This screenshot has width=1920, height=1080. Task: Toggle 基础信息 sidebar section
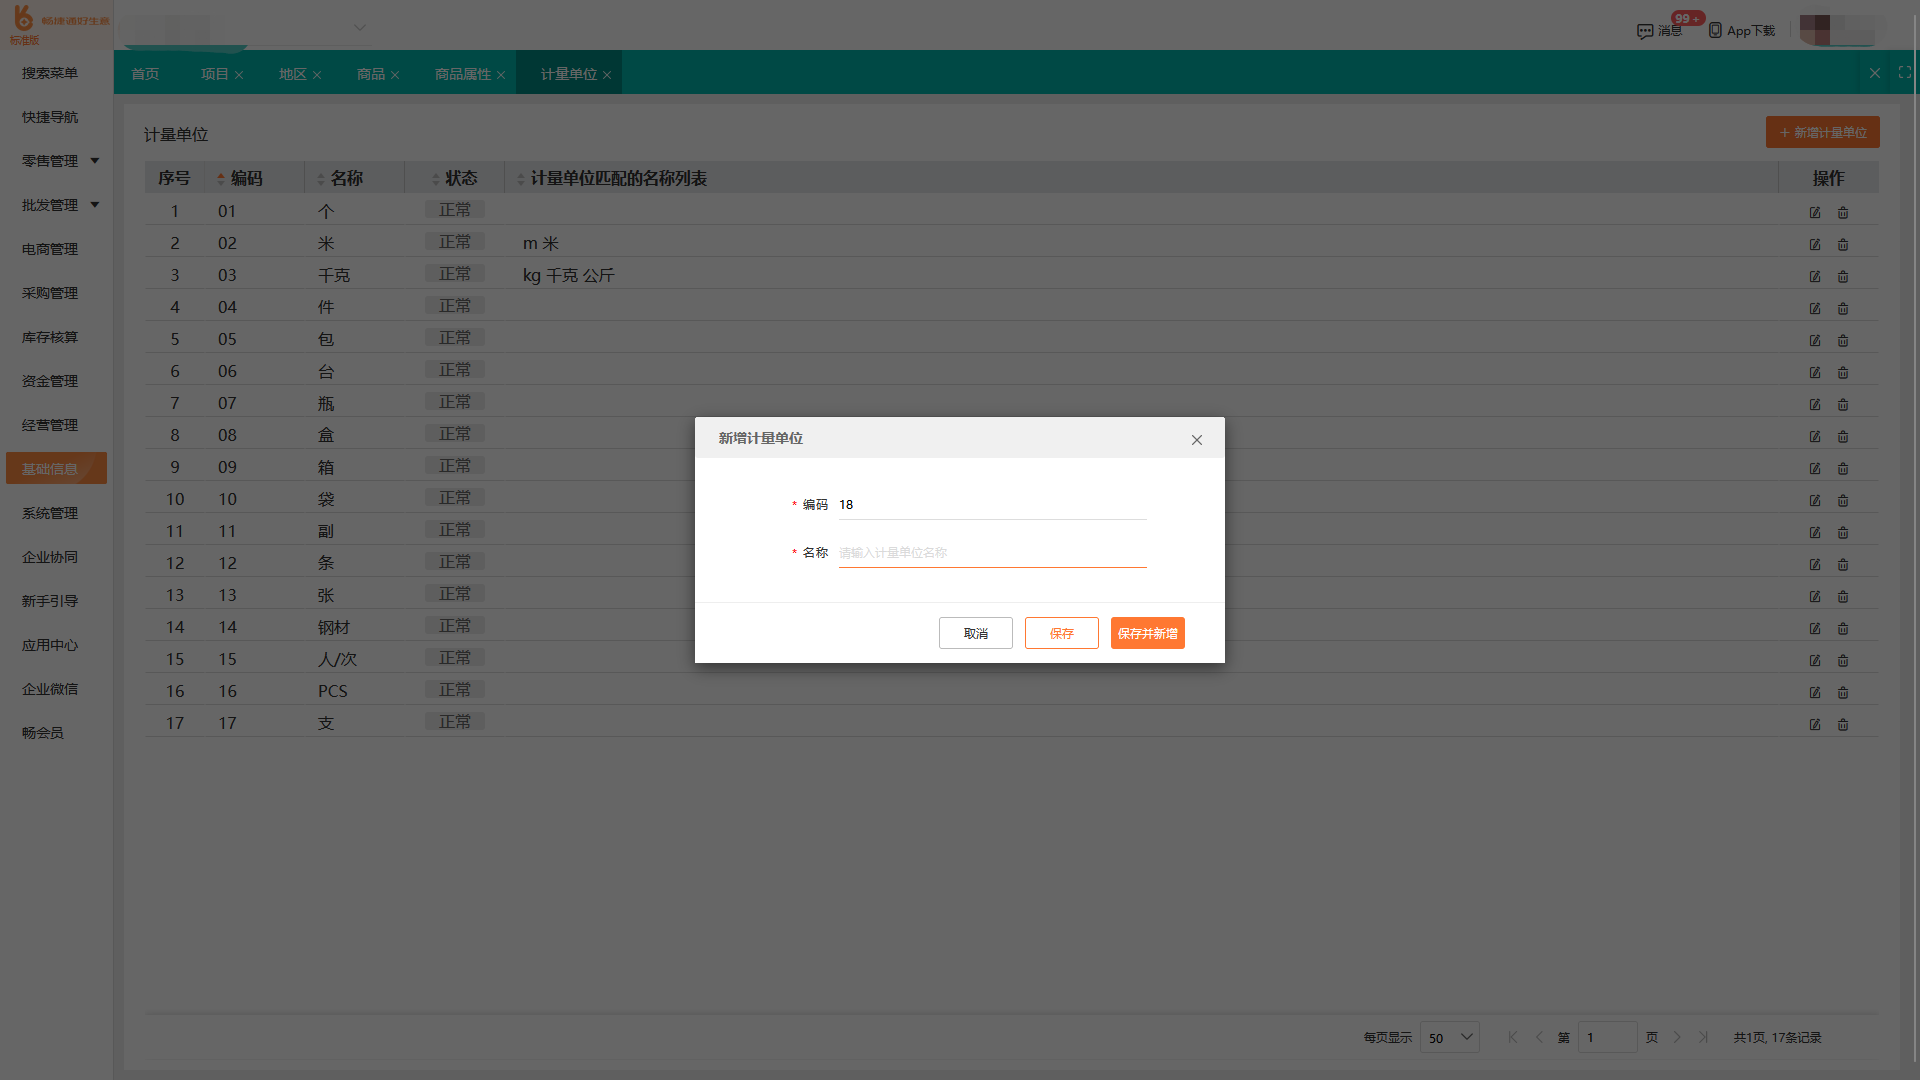[x=53, y=468]
